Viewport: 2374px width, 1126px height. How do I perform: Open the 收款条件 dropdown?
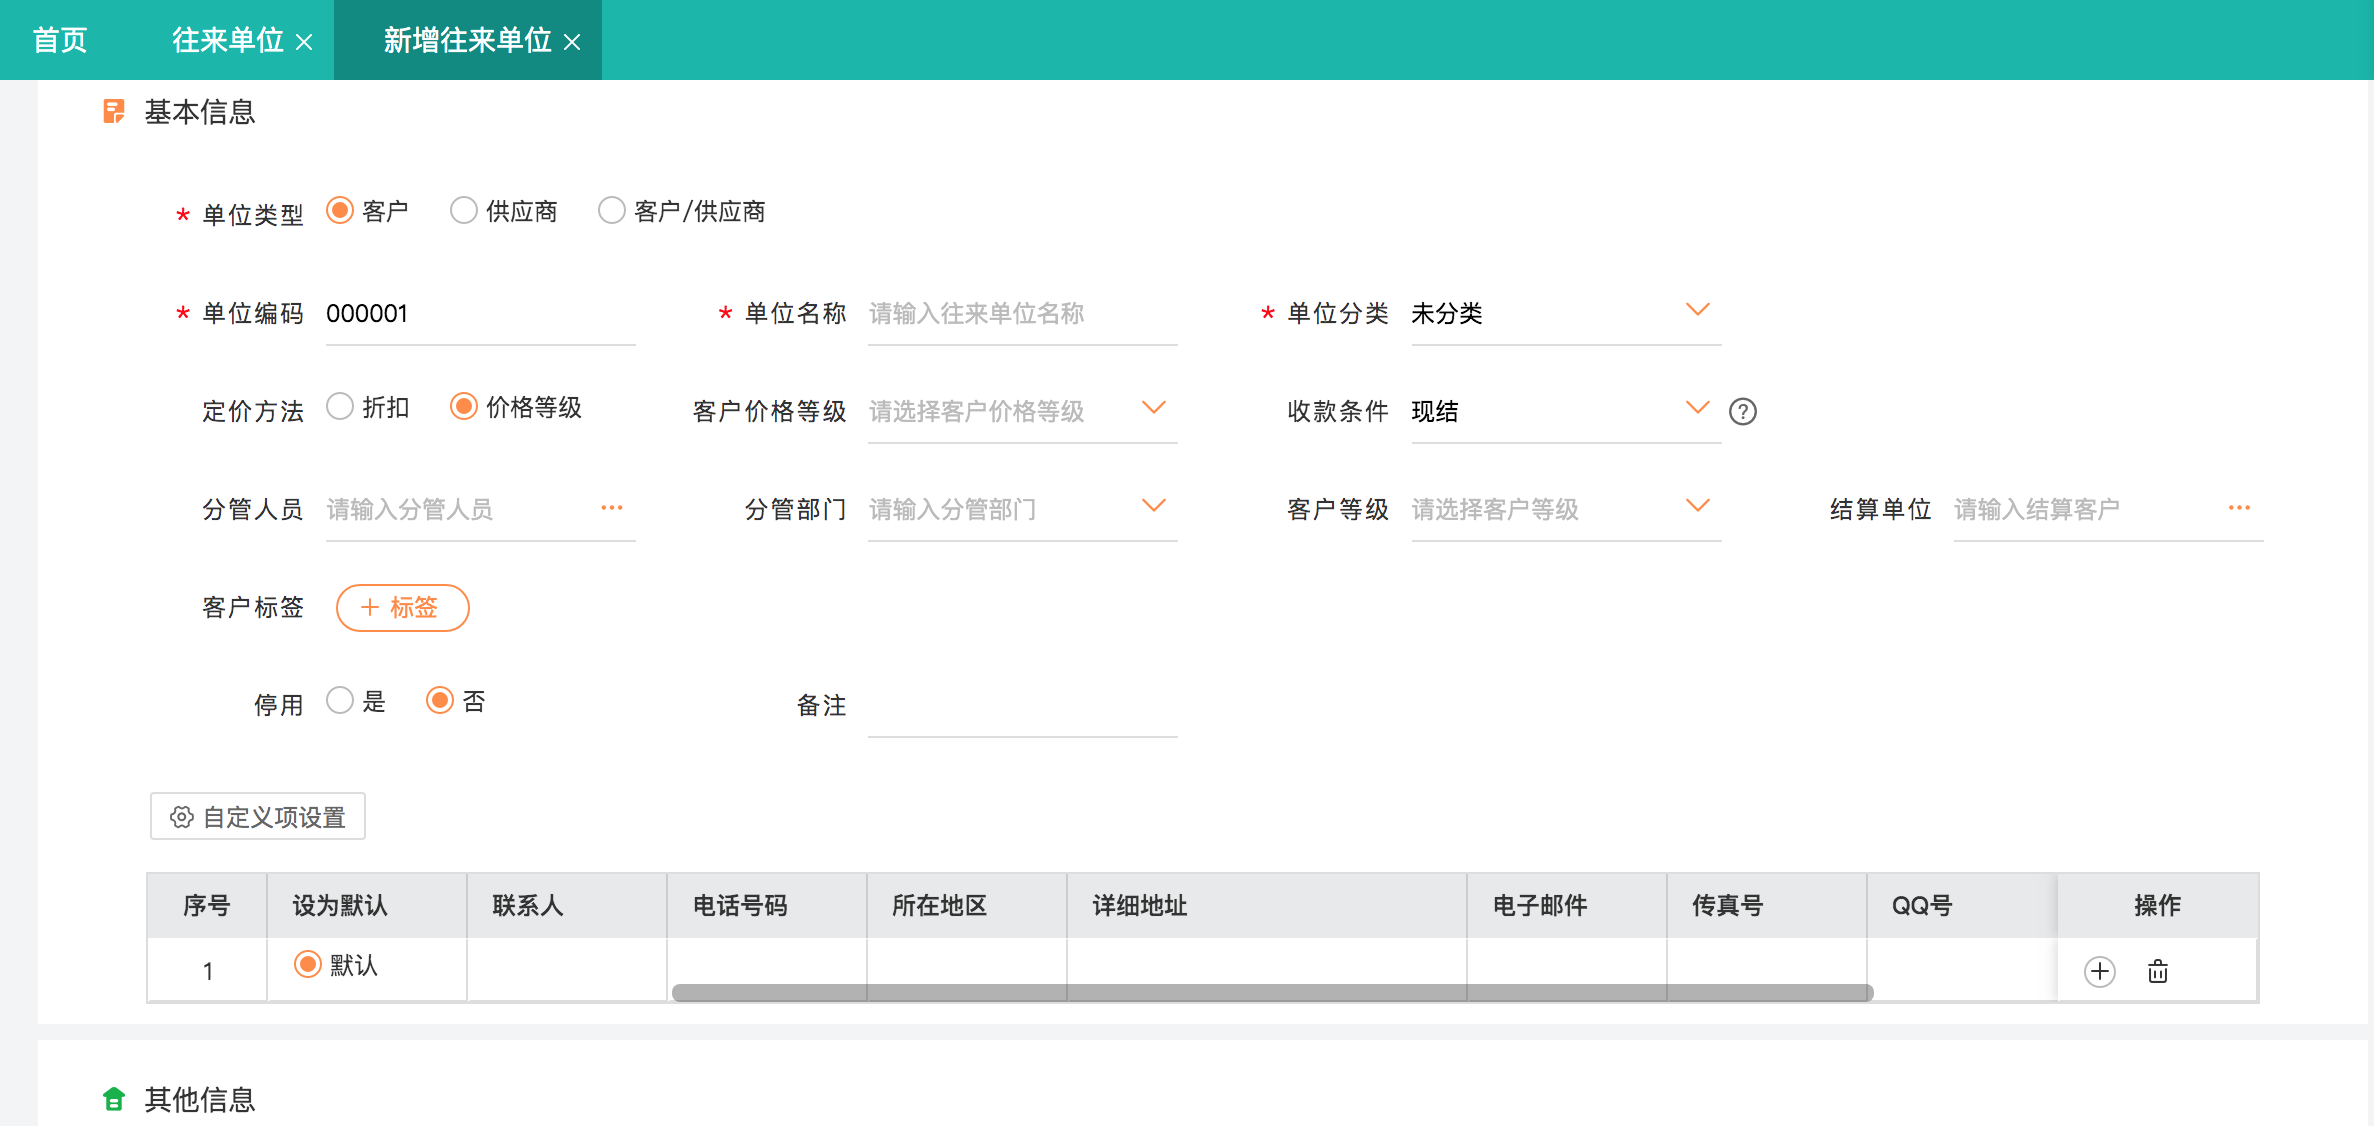pos(1696,410)
